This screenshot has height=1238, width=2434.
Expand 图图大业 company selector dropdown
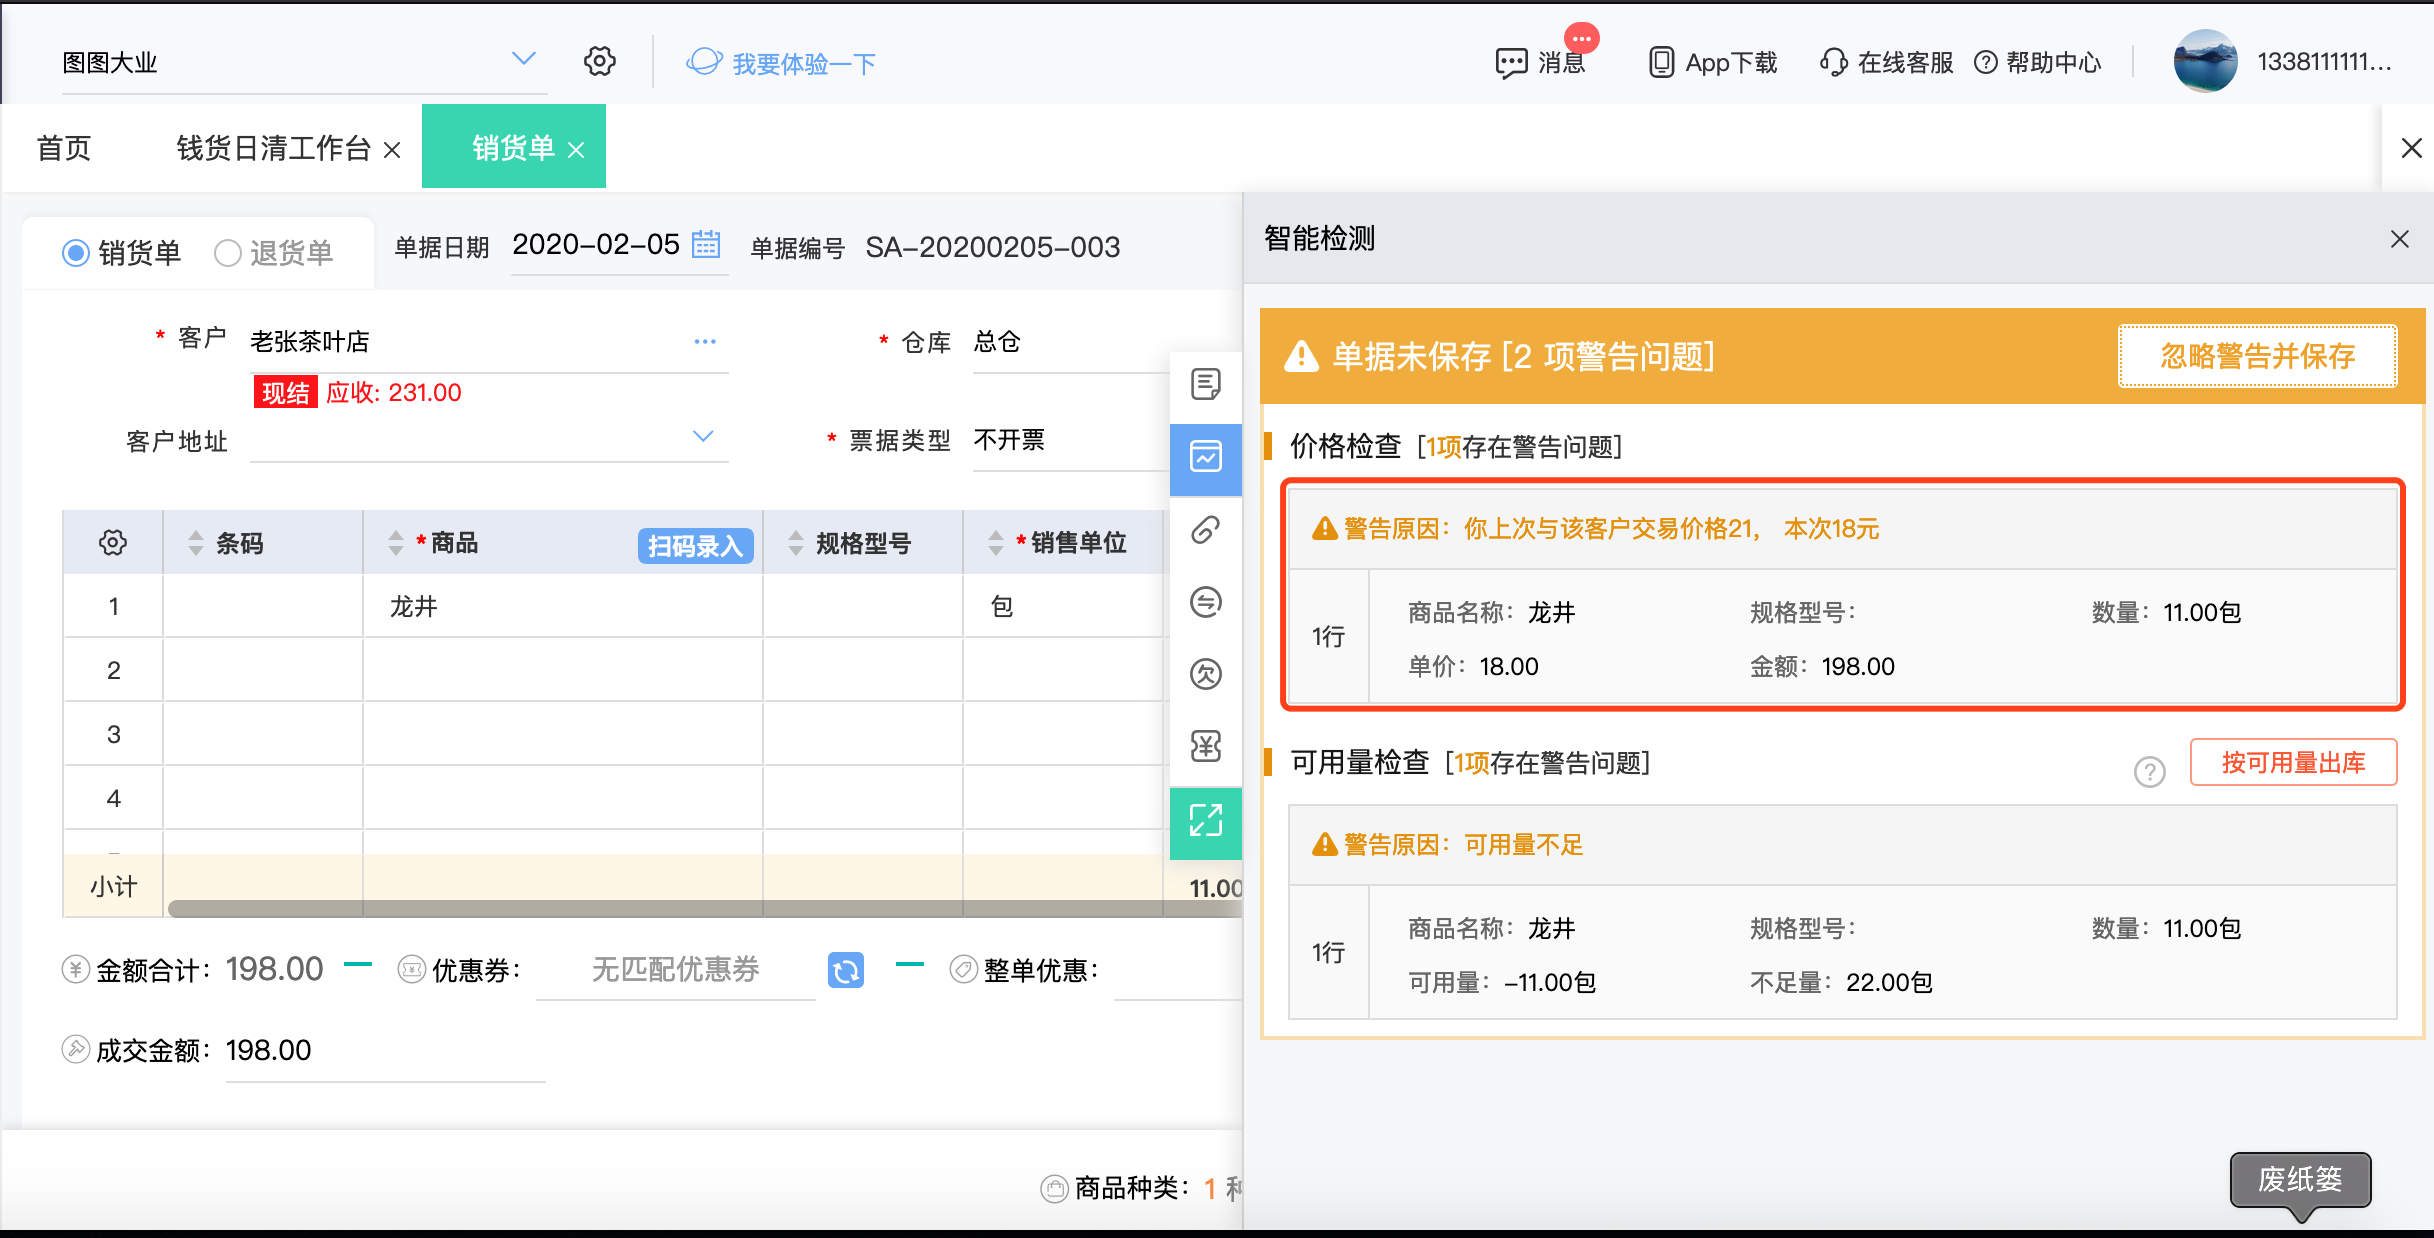click(522, 63)
